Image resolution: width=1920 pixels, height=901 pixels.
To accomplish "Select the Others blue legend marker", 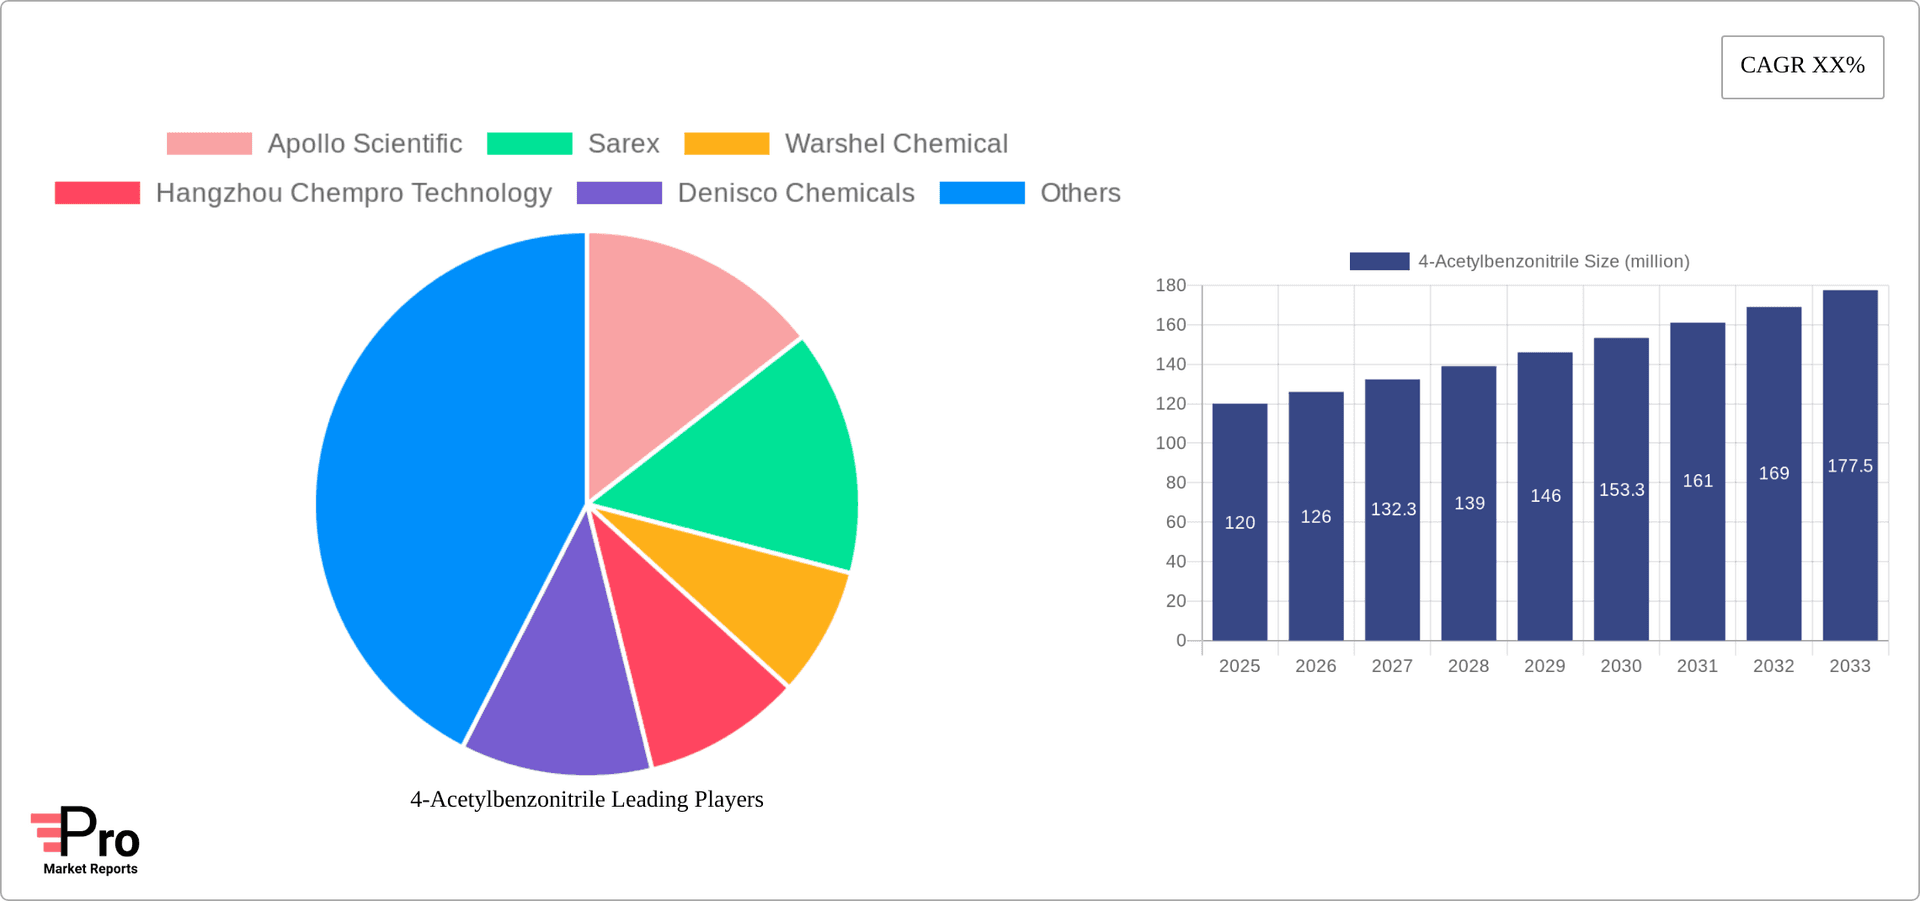I will click(982, 192).
